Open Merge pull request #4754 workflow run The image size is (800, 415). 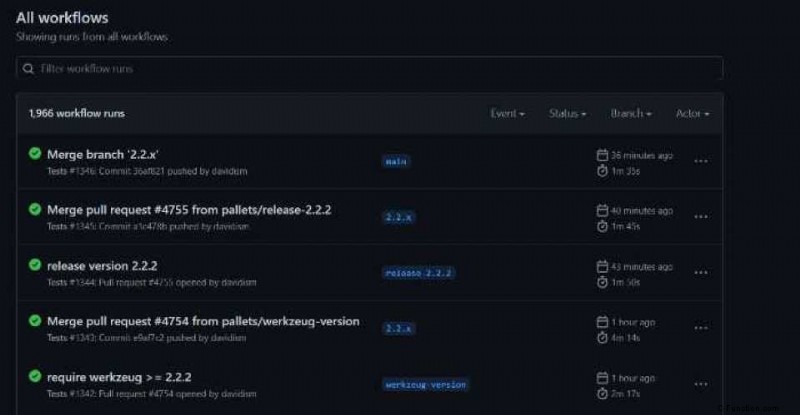[203, 322]
